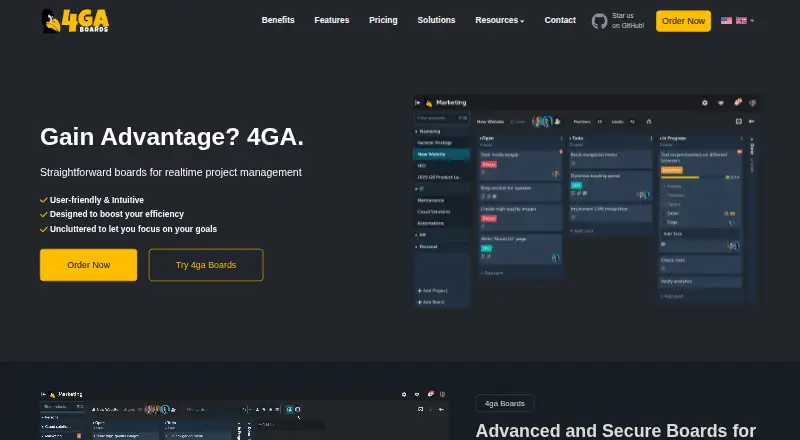Open 'Write About Us page' card in hero screenshot
800x440 pixels.
(x=520, y=249)
